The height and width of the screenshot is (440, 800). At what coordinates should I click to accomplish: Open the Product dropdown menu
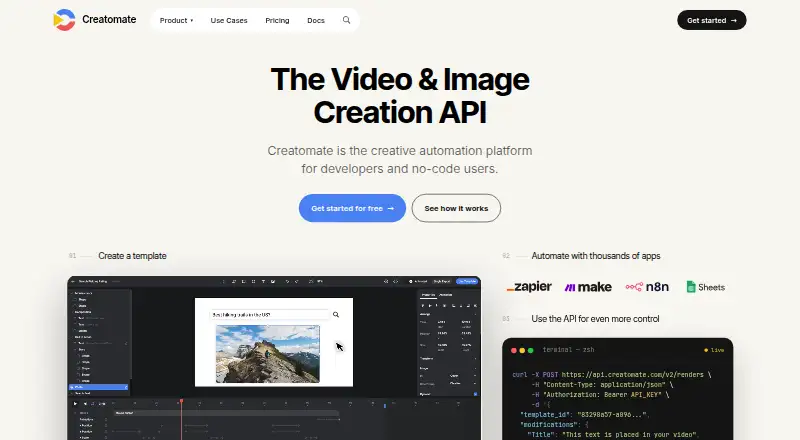[x=176, y=20]
